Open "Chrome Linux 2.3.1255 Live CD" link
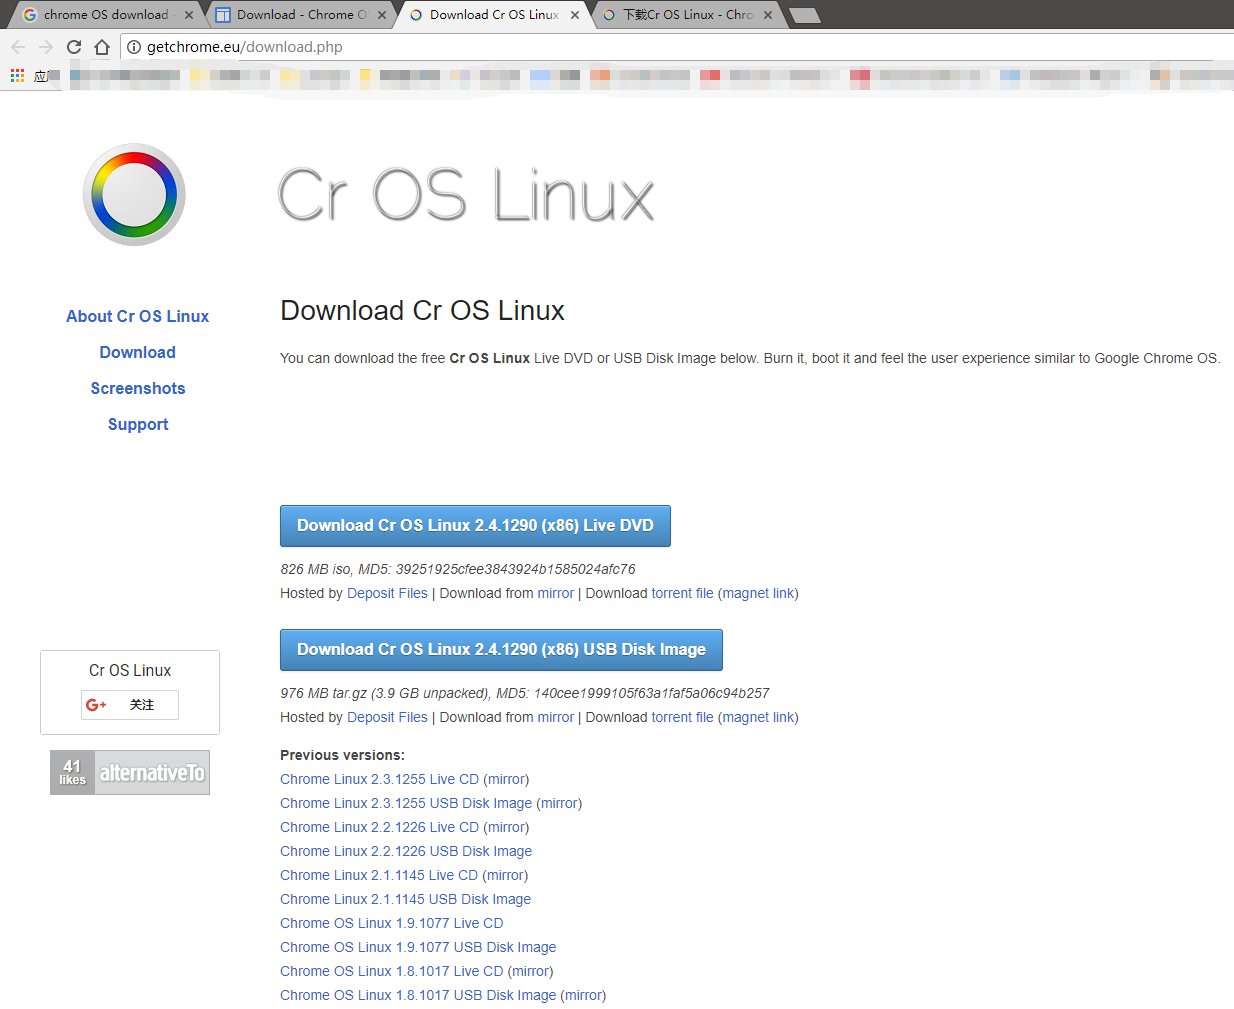Screen dimensions: 1234x1009 pos(380,779)
